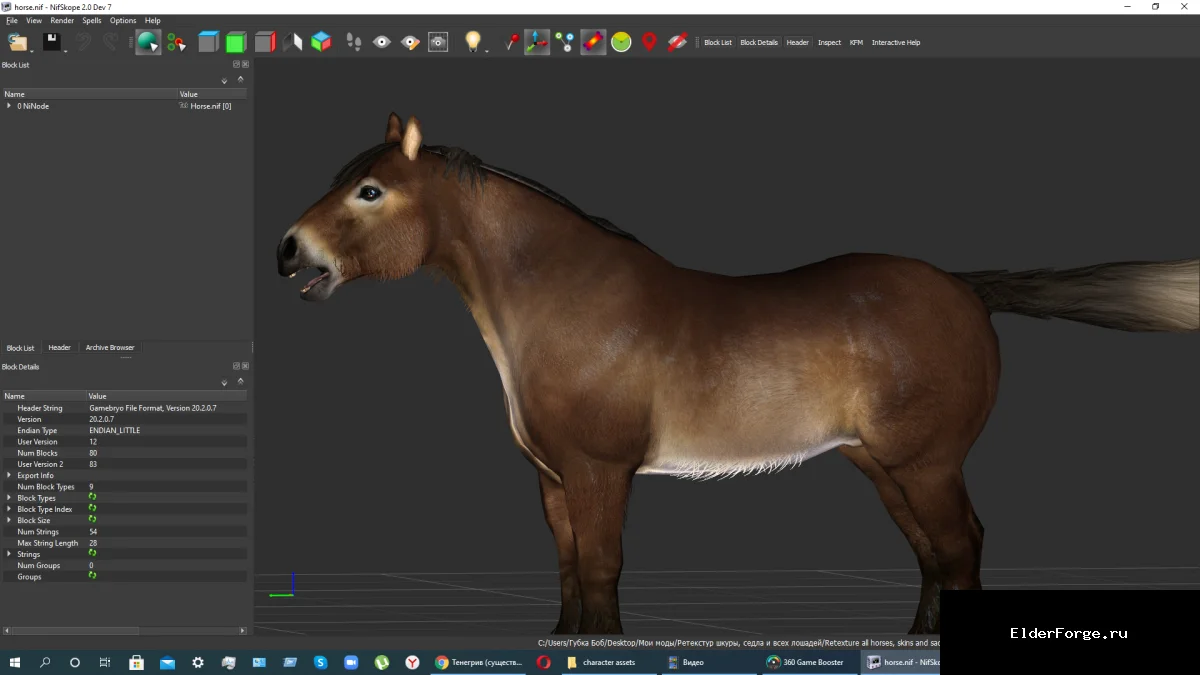Click the save floppy disk icon
Viewport: 1200px width, 675px height.
point(50,42)
